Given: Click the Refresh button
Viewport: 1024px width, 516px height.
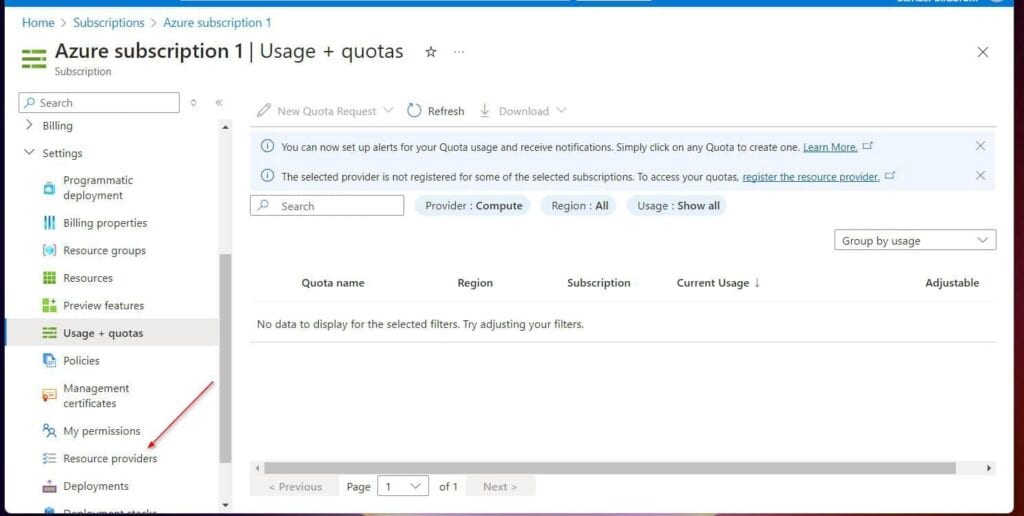Looking at the screenshot, I should [x=436, y=111].
